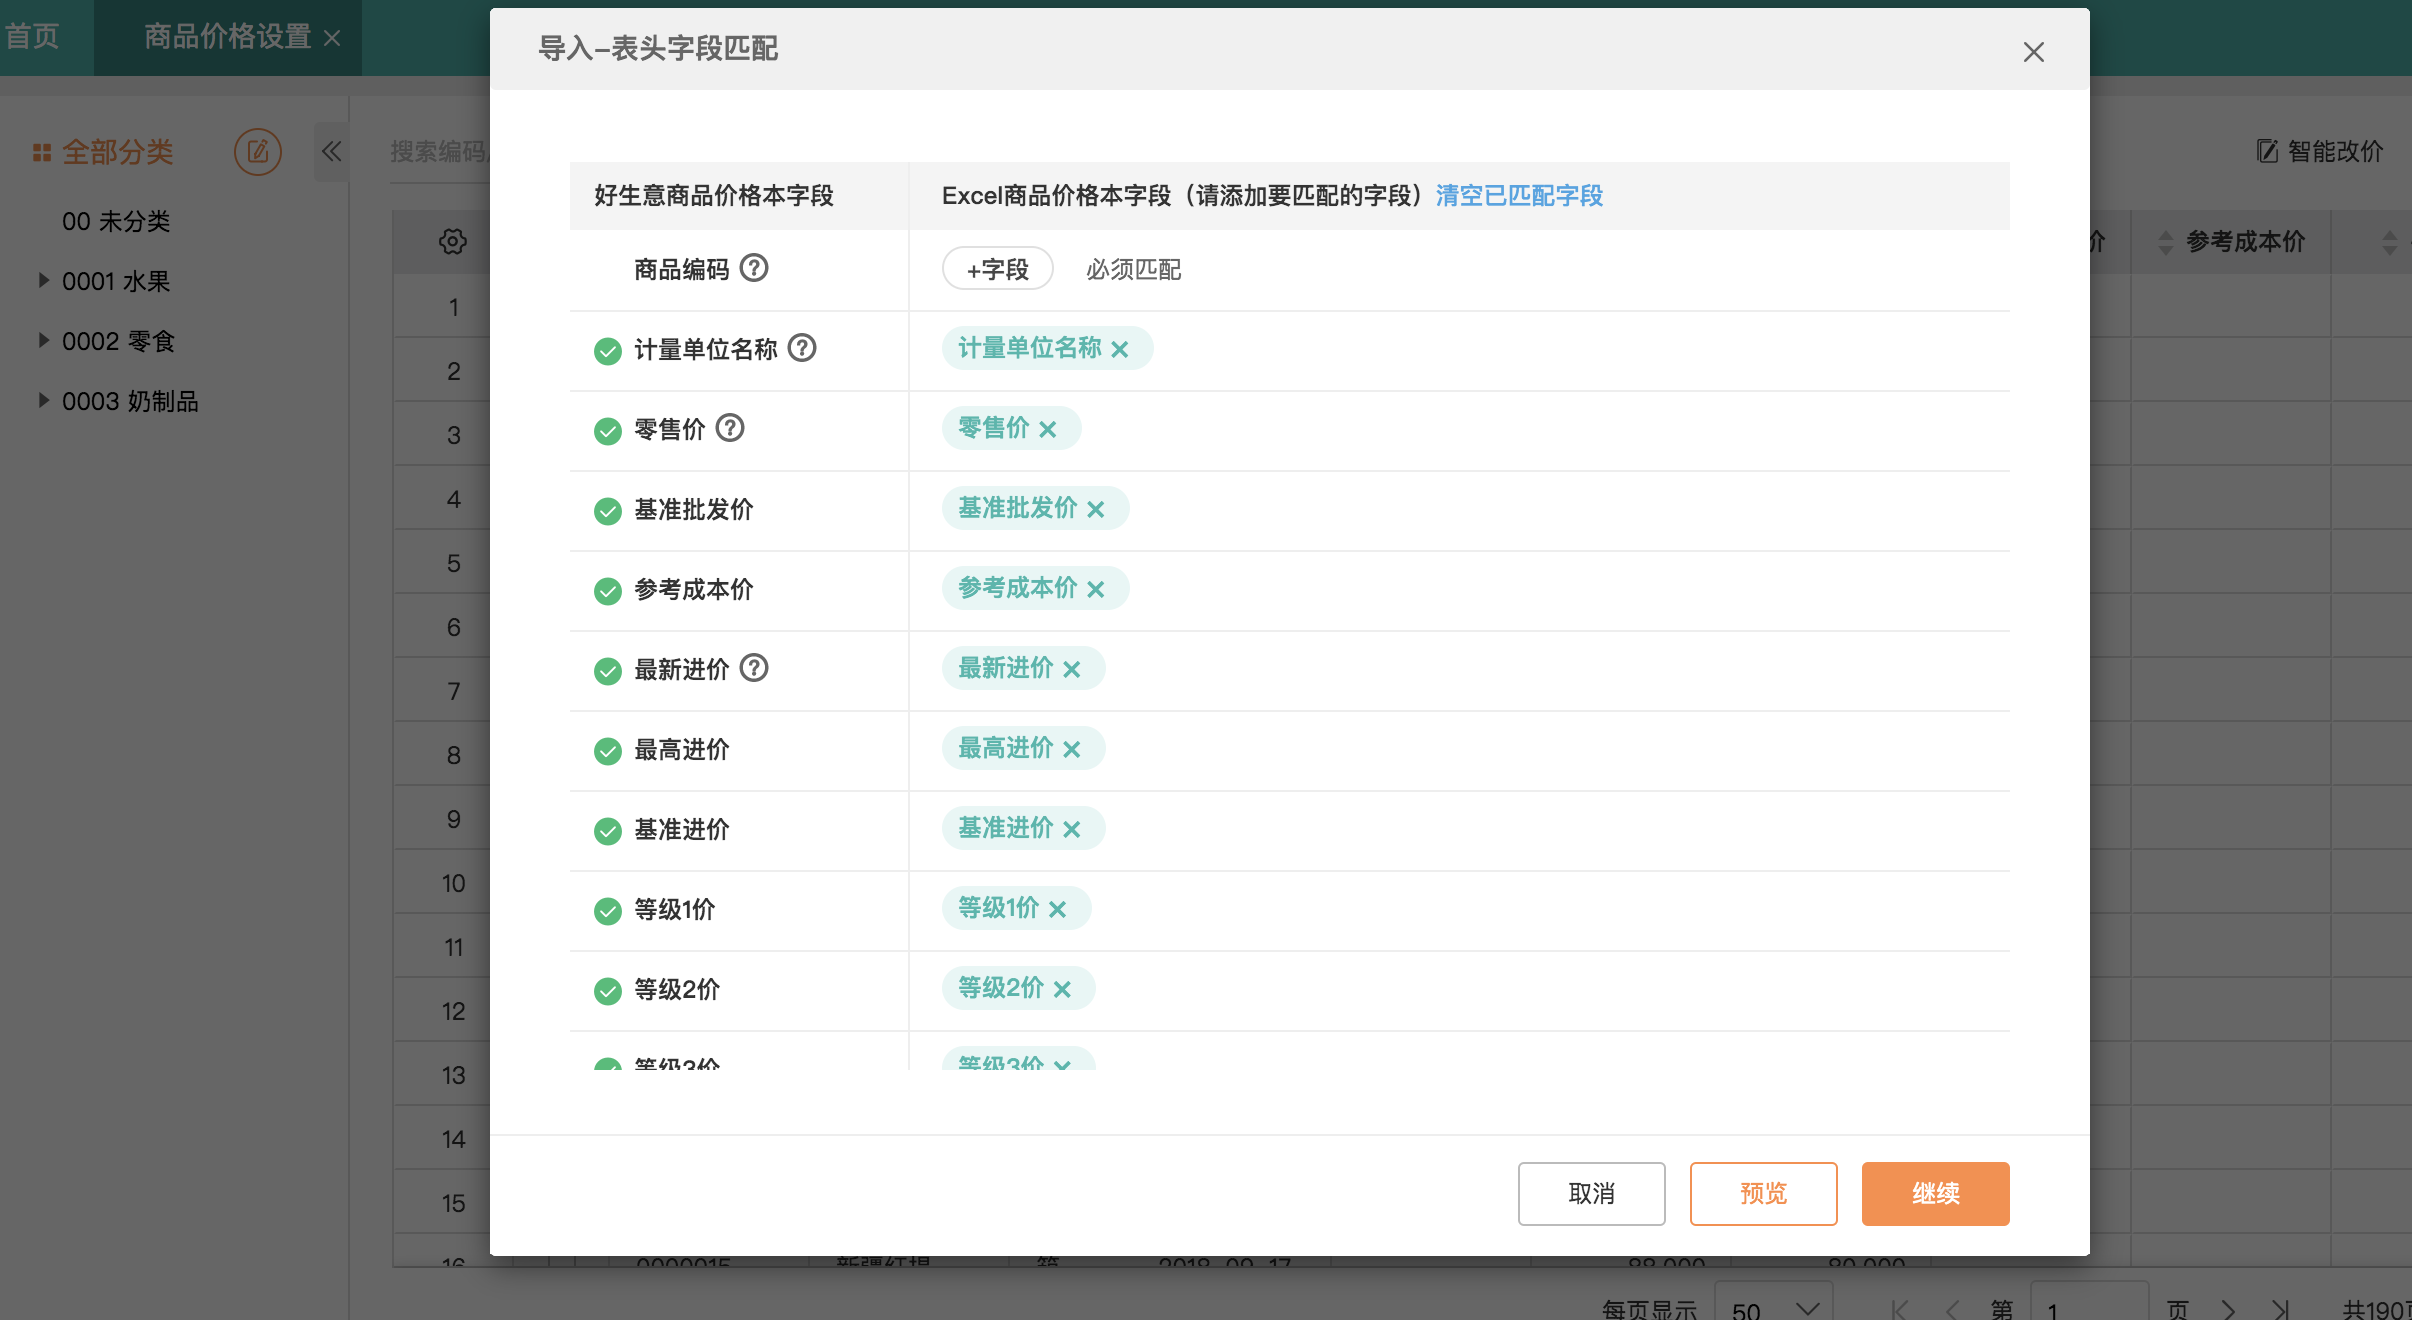This screenshot has width=2412, height=1320.
Task: Click the 预览 button
Action: pyautogui.click(x=1763, y=1193)
